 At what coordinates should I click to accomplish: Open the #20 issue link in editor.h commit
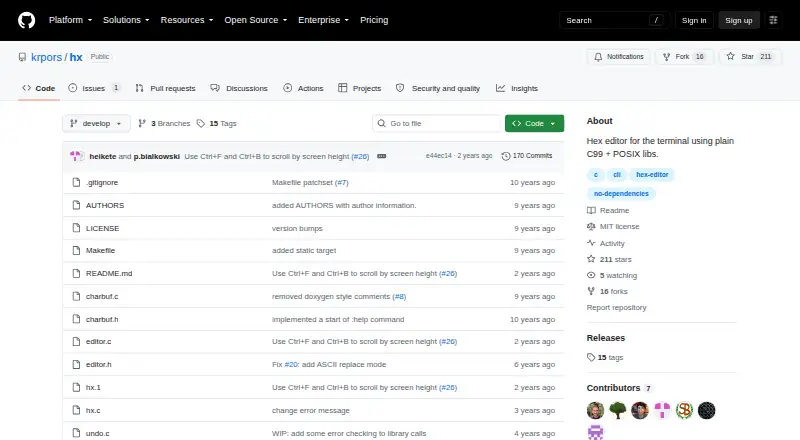[291, 364]
